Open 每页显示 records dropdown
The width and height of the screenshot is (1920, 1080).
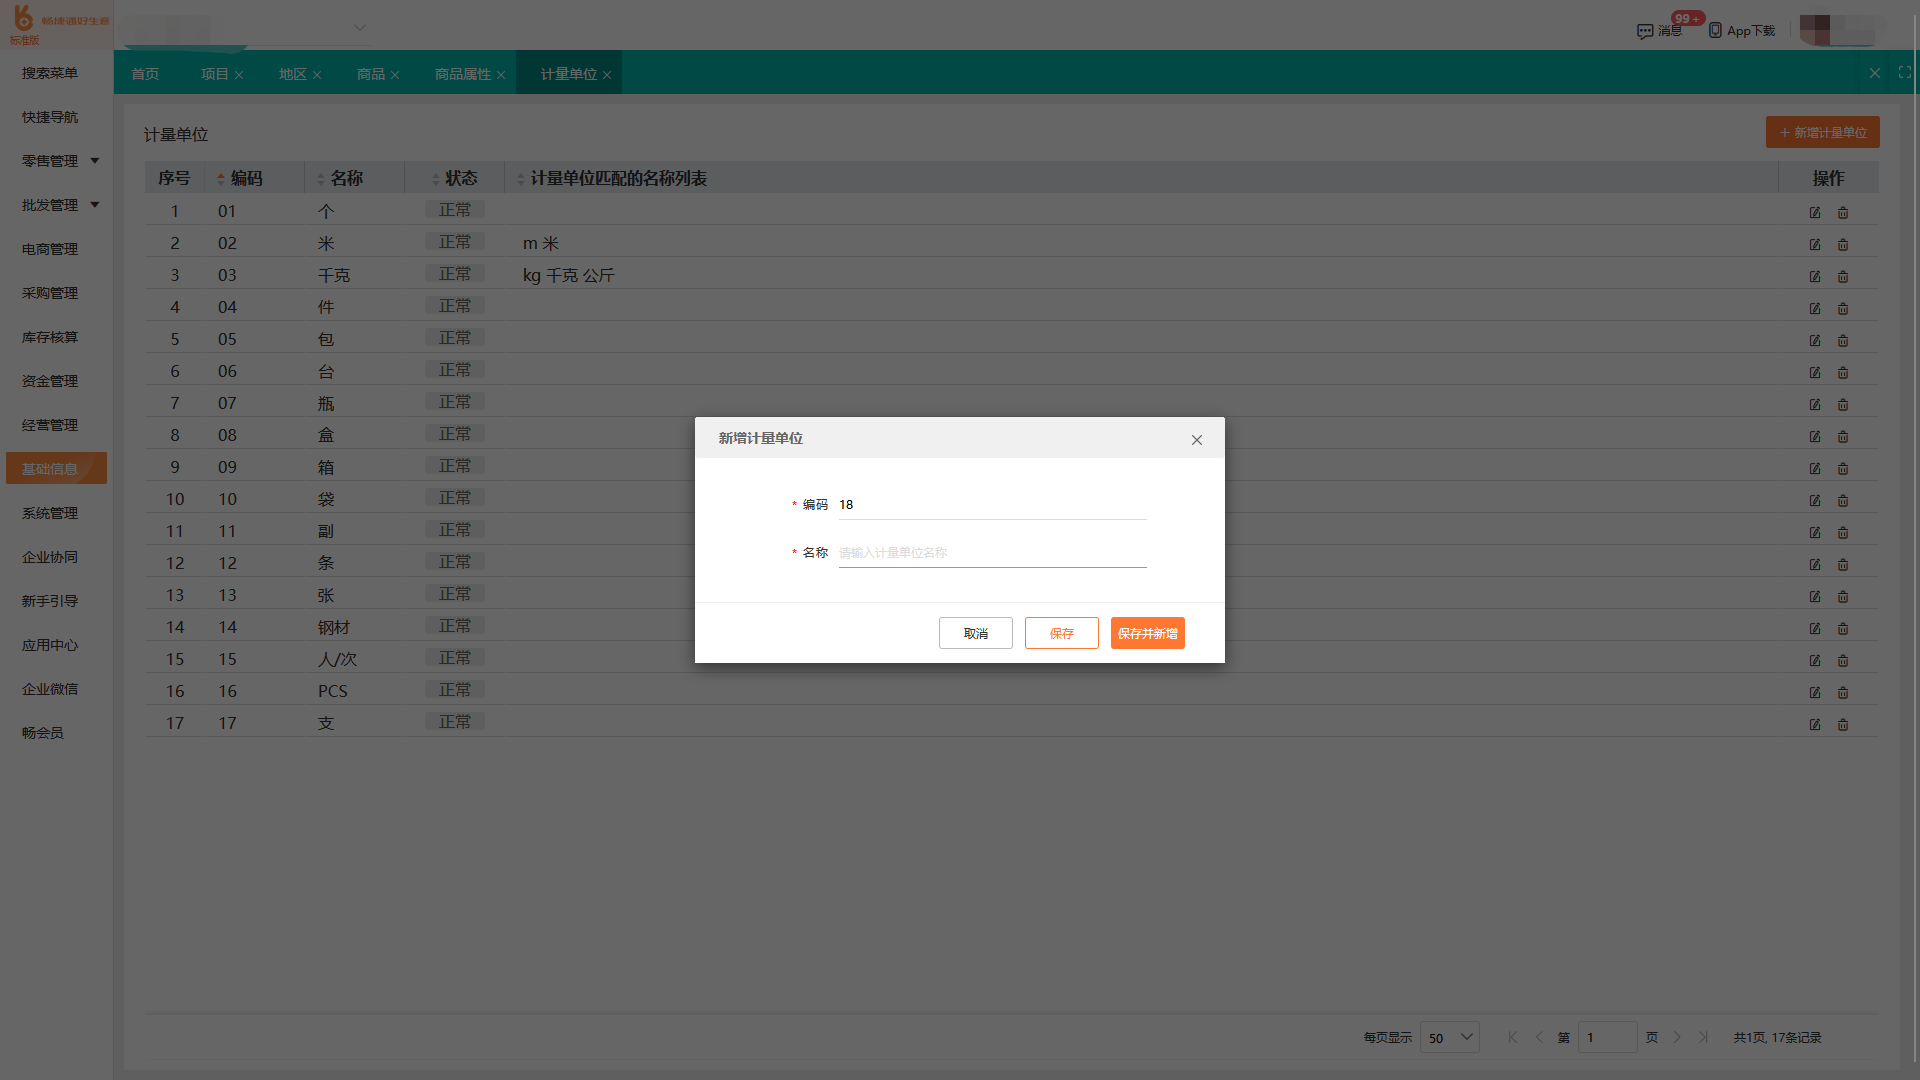[1449, 1036]
